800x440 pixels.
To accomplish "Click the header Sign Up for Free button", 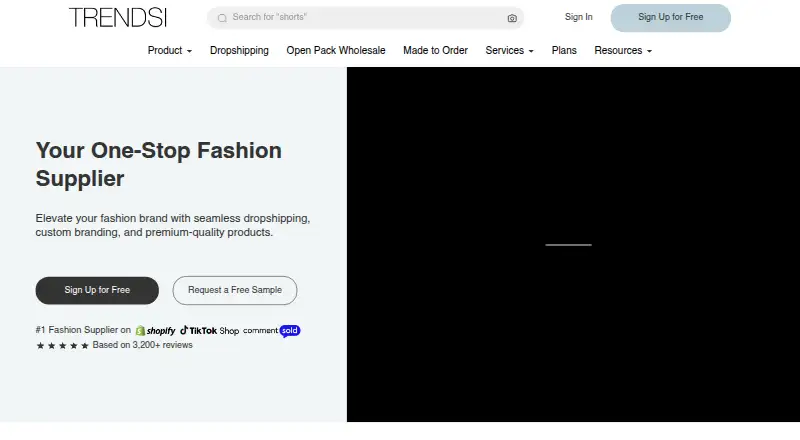I will 670,18.
